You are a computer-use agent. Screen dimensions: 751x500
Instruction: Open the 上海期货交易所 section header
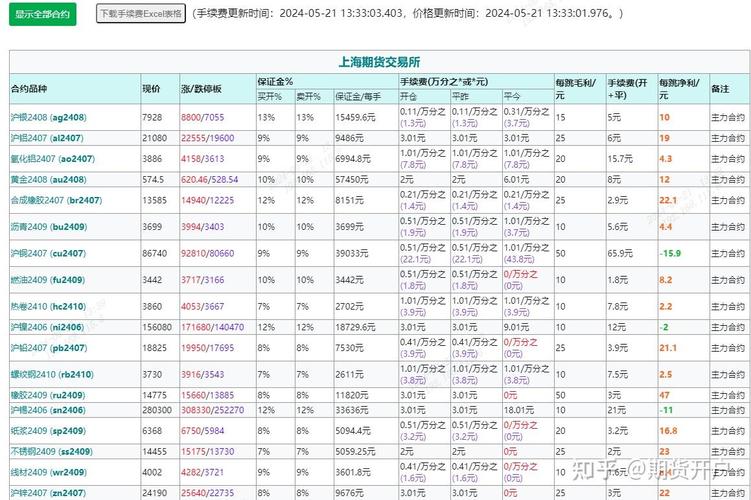click(379, 61)
